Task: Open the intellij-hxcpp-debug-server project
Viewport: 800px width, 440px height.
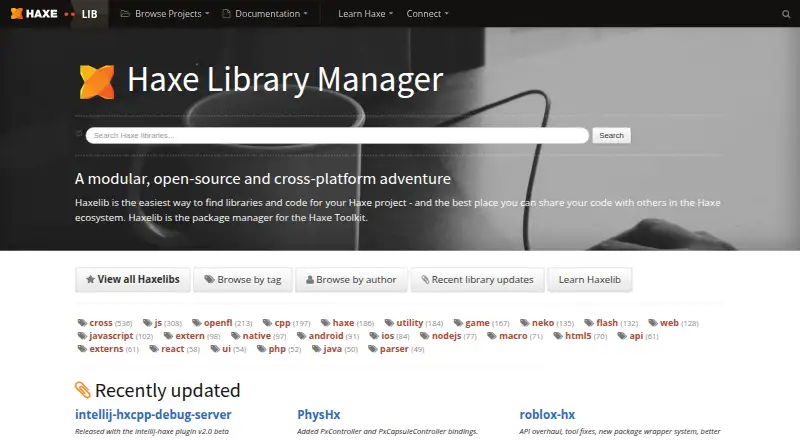Action: pos(153,414)
